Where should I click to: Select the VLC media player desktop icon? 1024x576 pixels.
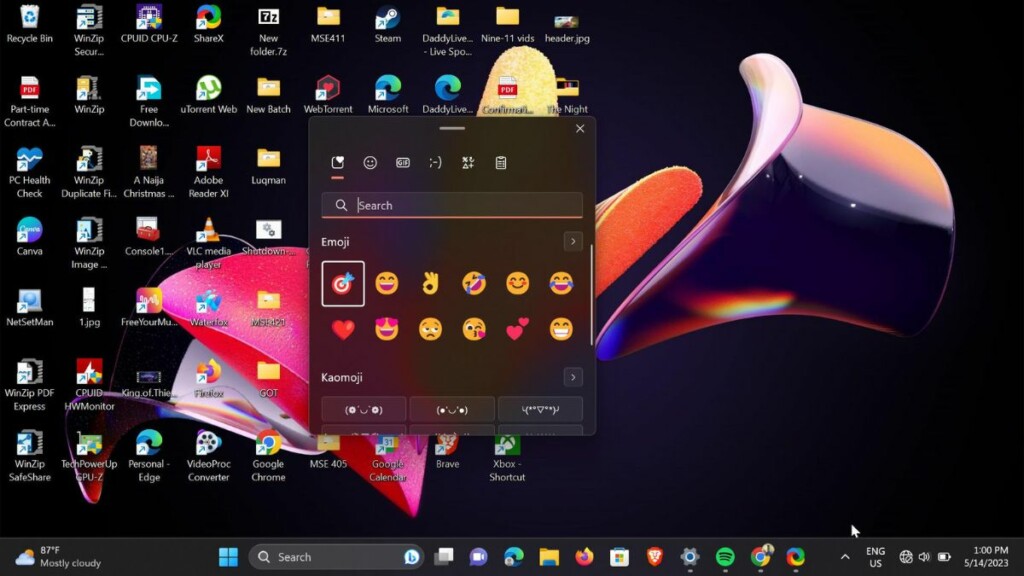pos(208,244)
